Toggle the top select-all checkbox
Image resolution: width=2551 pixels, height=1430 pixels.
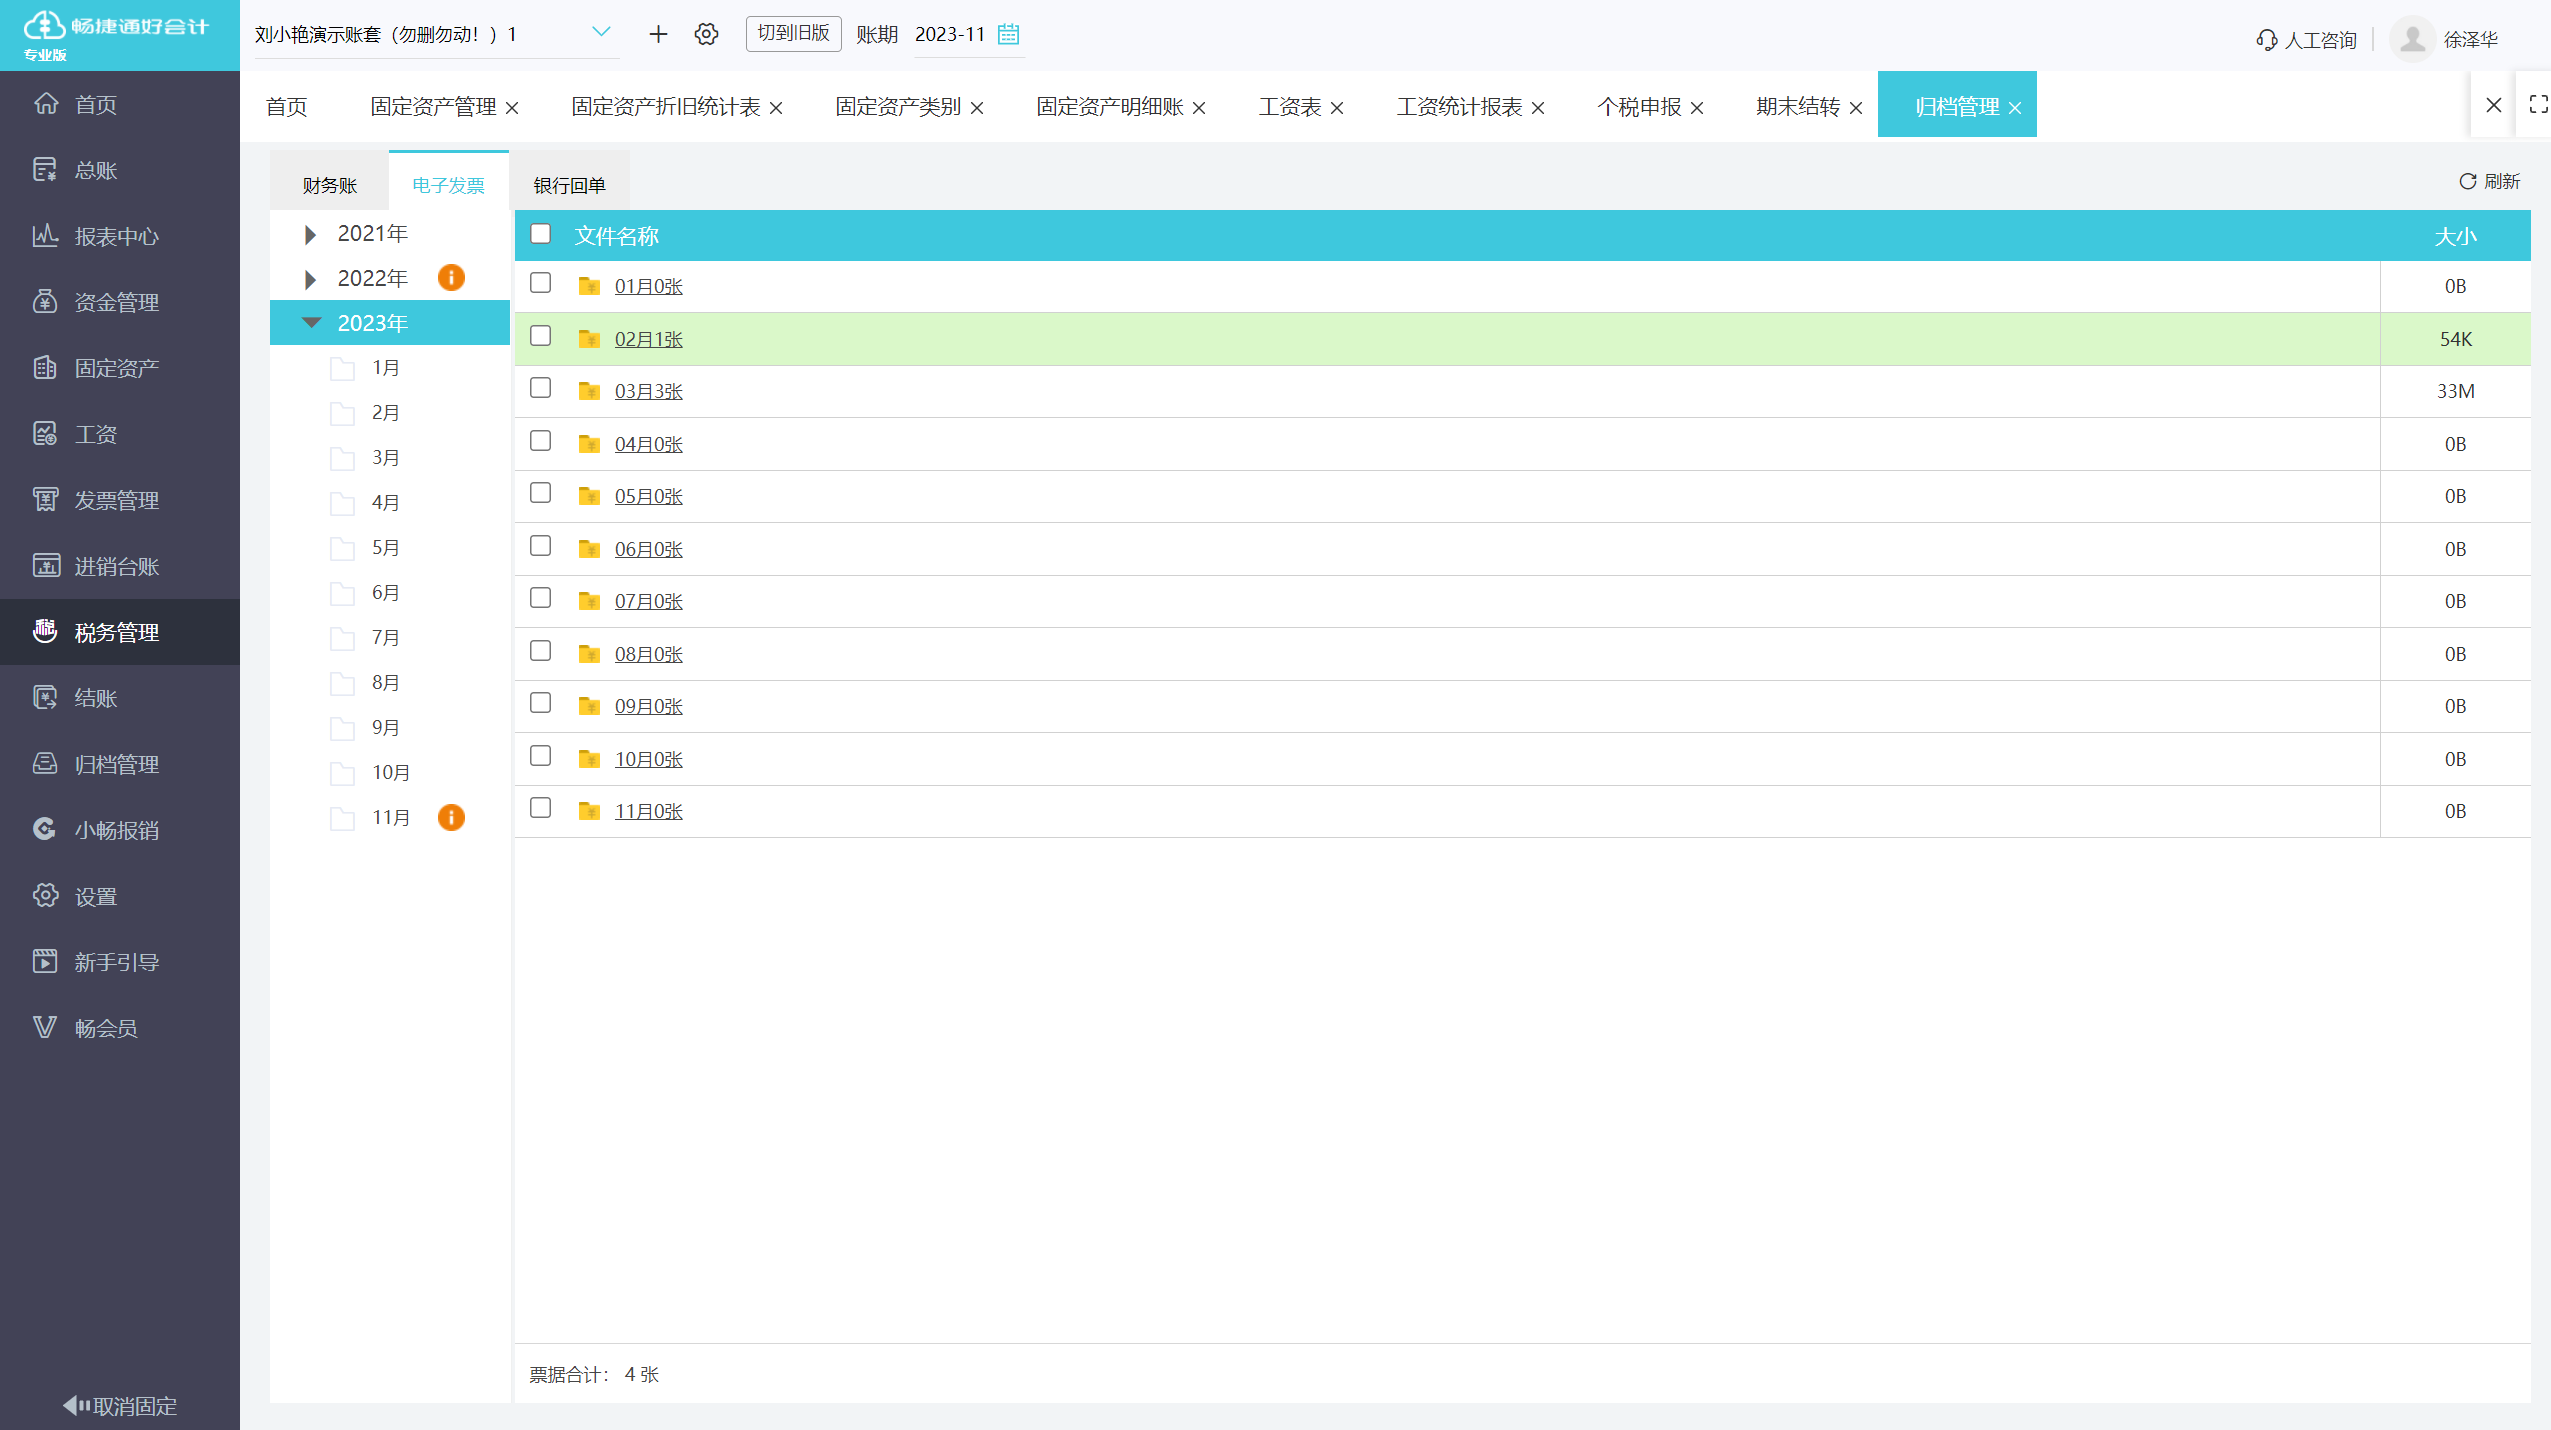(x=541, y=233)
